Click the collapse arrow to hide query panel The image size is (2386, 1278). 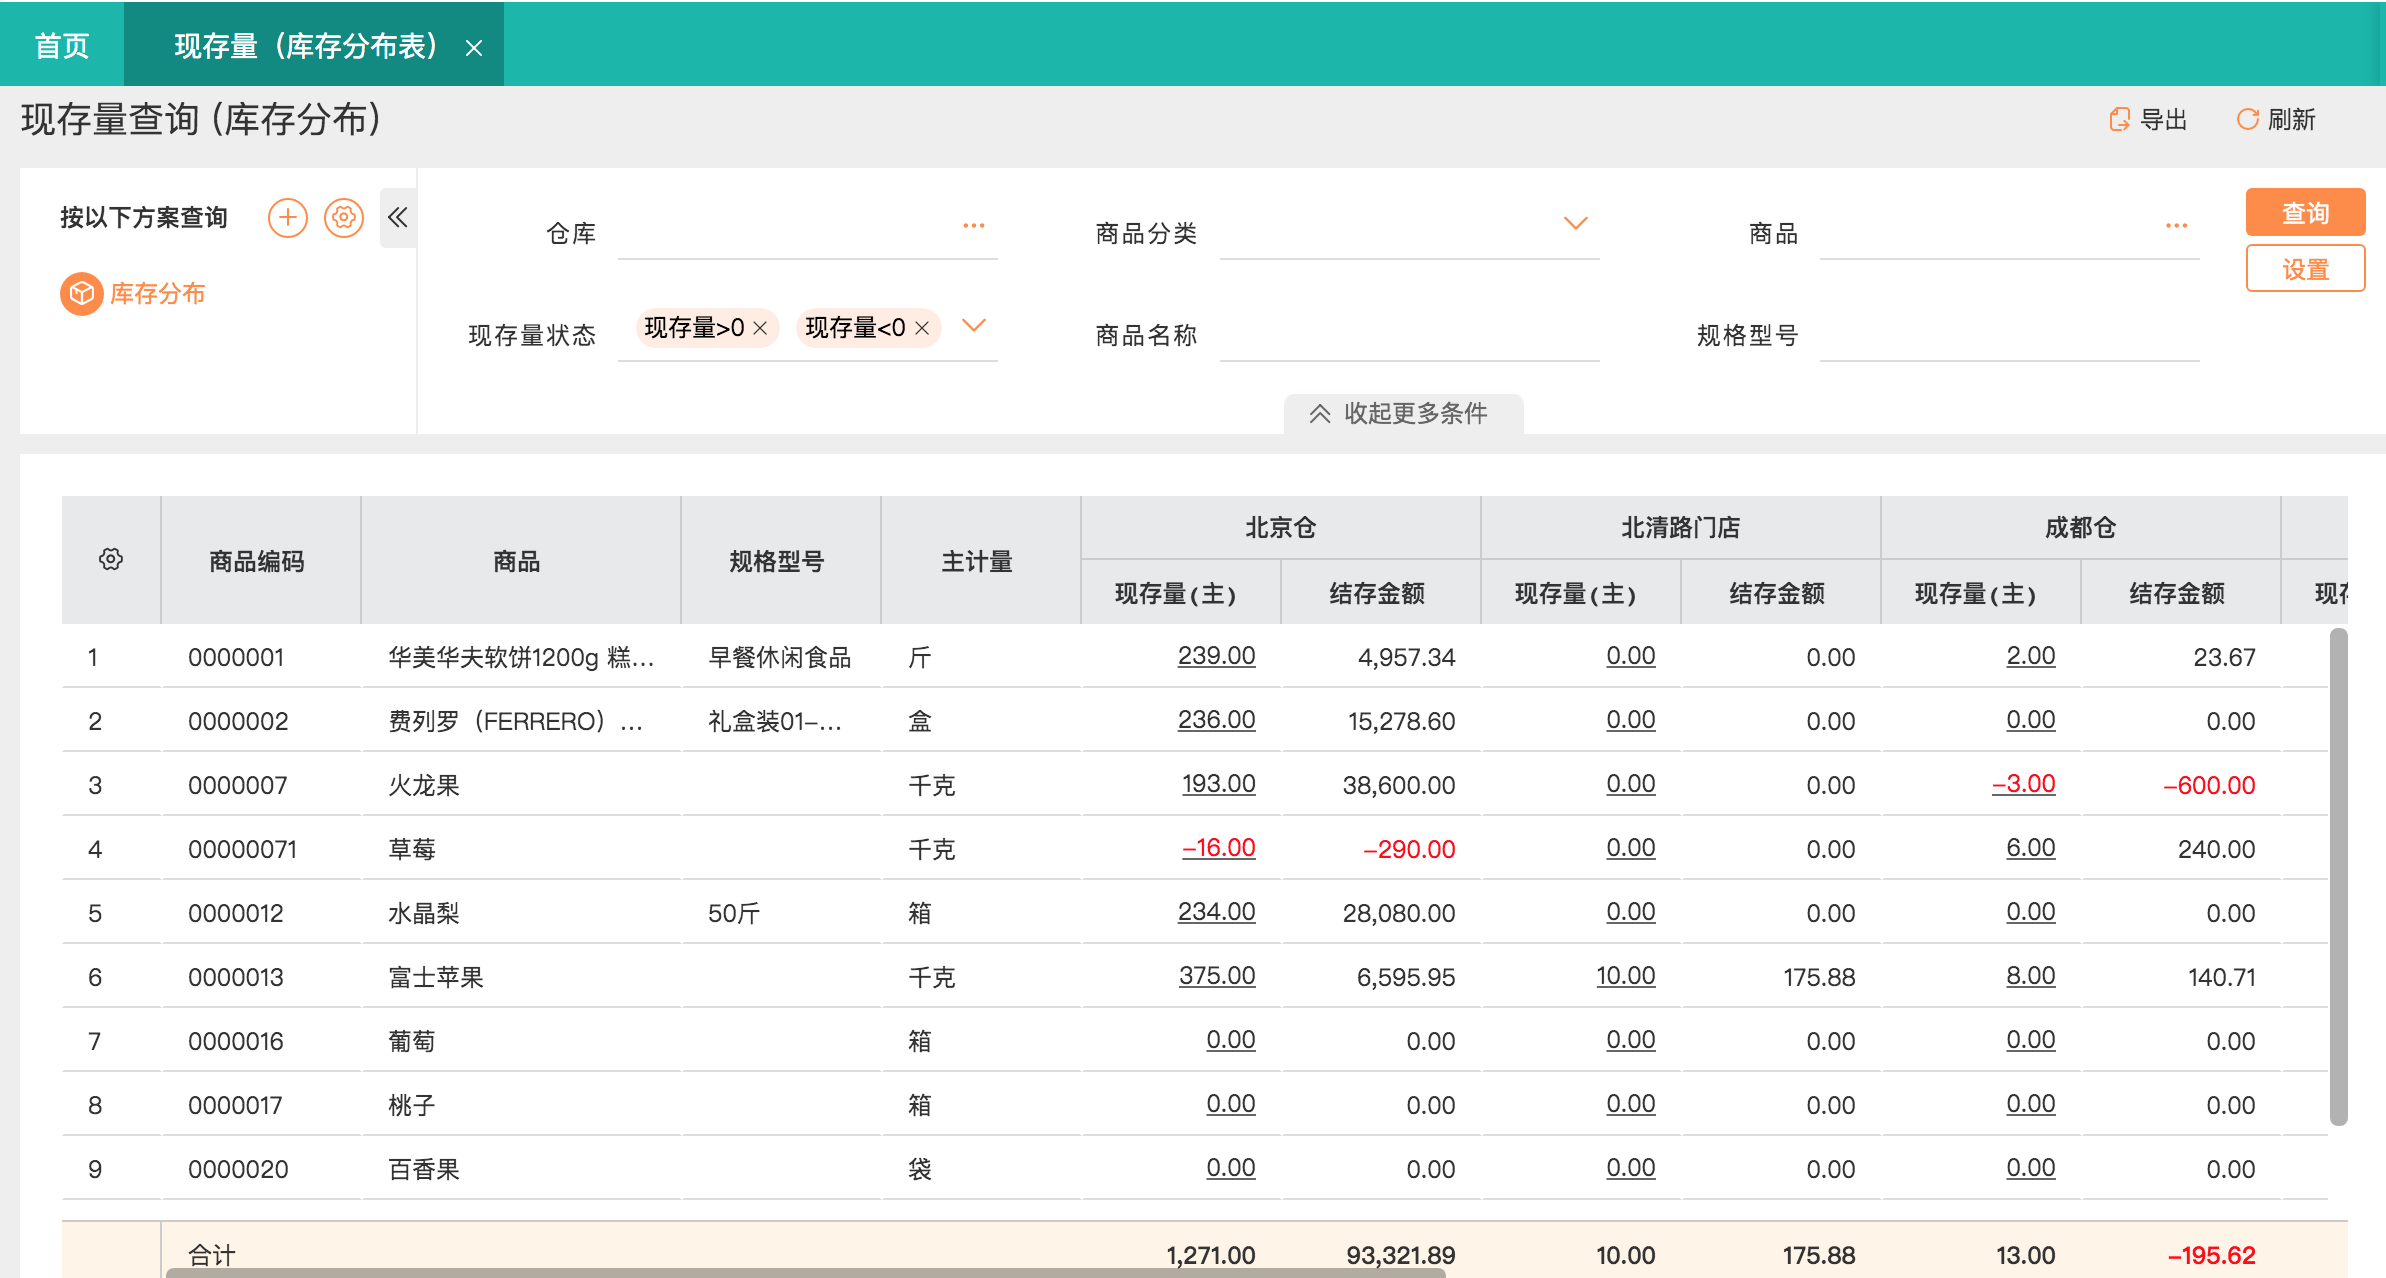pyautogui.click(x=398, y=218)
